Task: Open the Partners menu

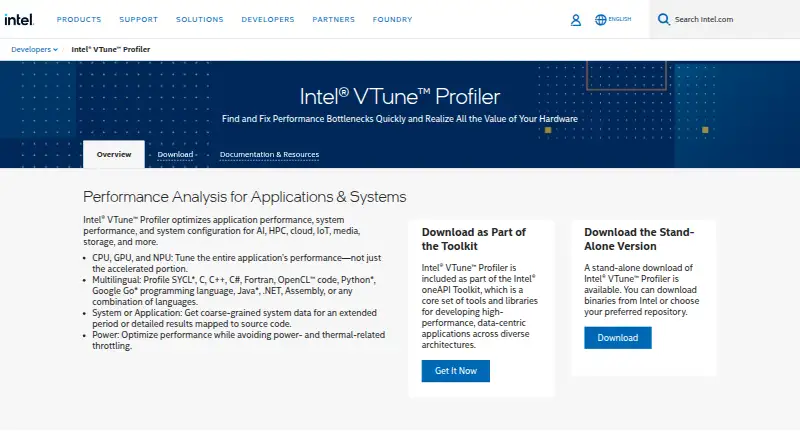Action: pos(334,19)
